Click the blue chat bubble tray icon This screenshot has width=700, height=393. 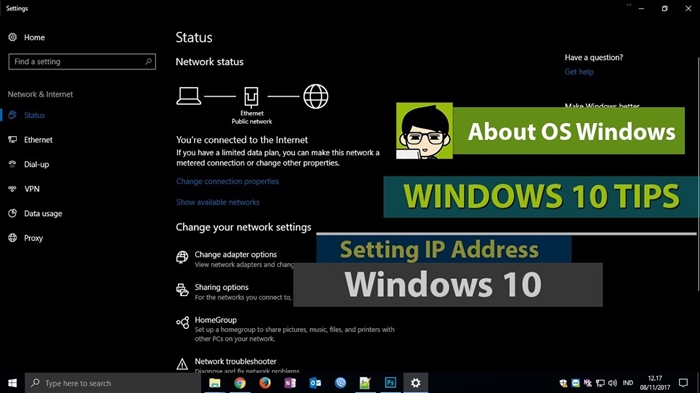pos(575,383)
